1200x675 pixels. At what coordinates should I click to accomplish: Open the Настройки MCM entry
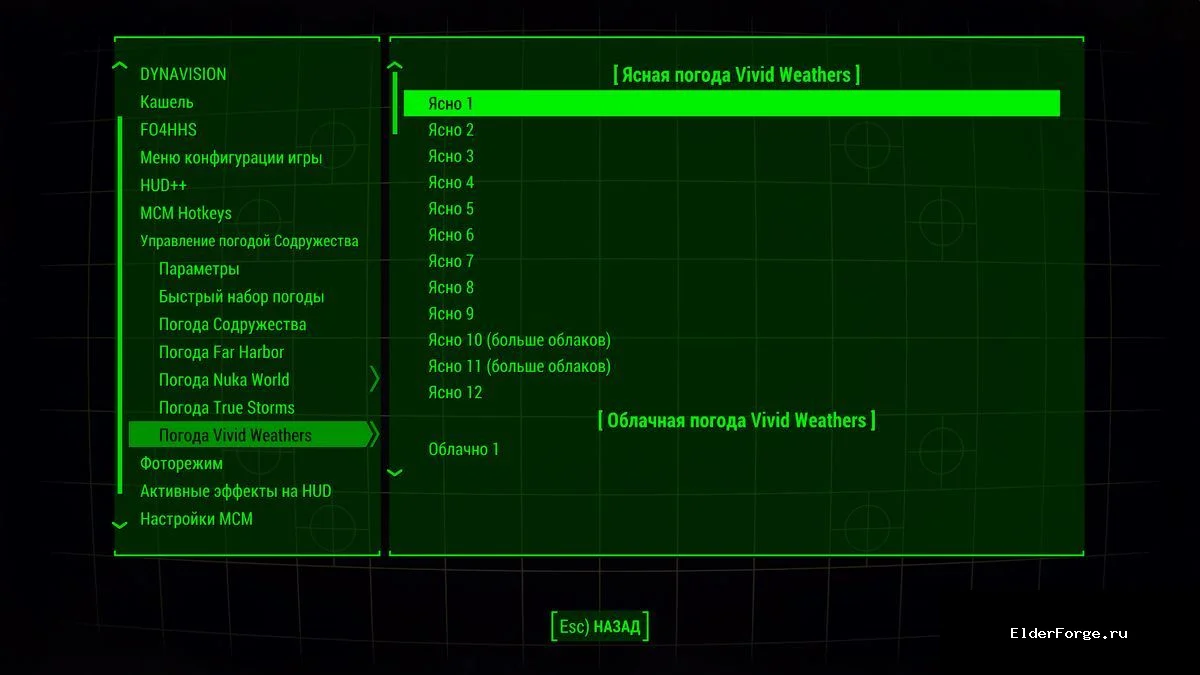pos(196,519)
